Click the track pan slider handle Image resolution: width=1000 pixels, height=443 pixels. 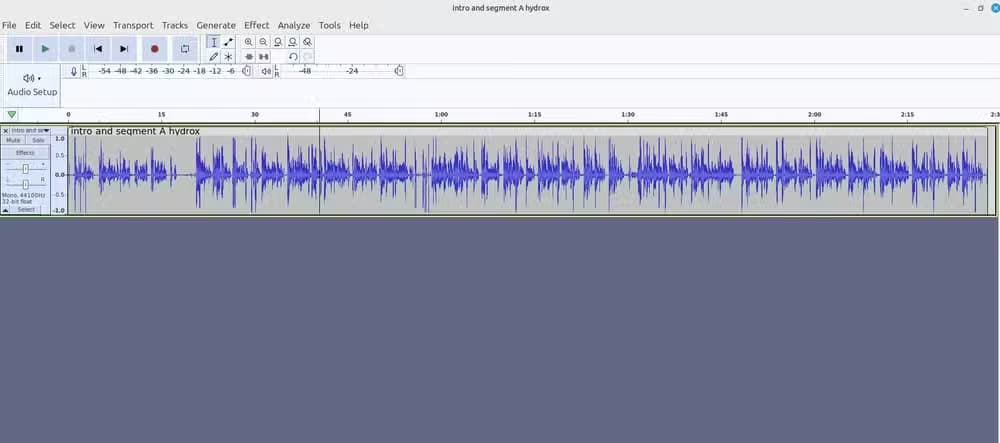pos(26,184)
